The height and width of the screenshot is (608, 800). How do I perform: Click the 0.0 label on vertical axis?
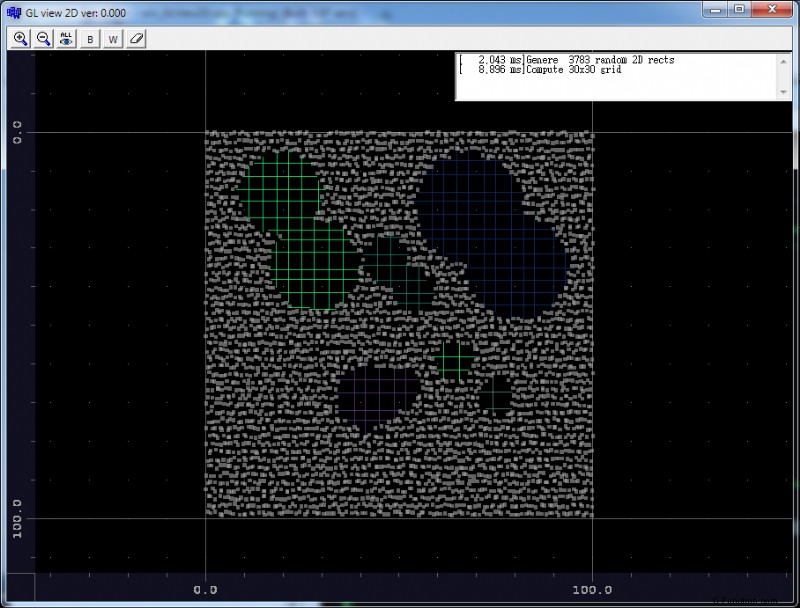coord(17,132)
